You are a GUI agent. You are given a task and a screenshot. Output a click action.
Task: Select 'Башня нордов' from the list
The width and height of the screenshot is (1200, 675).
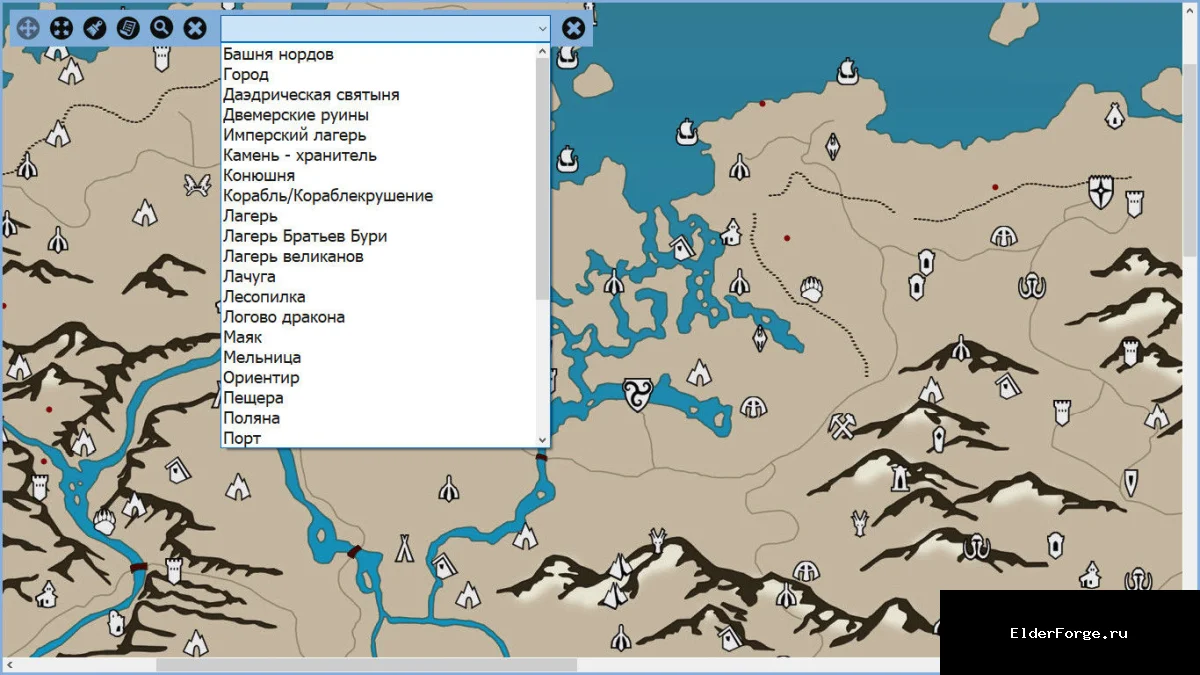(x=278, y=54)
